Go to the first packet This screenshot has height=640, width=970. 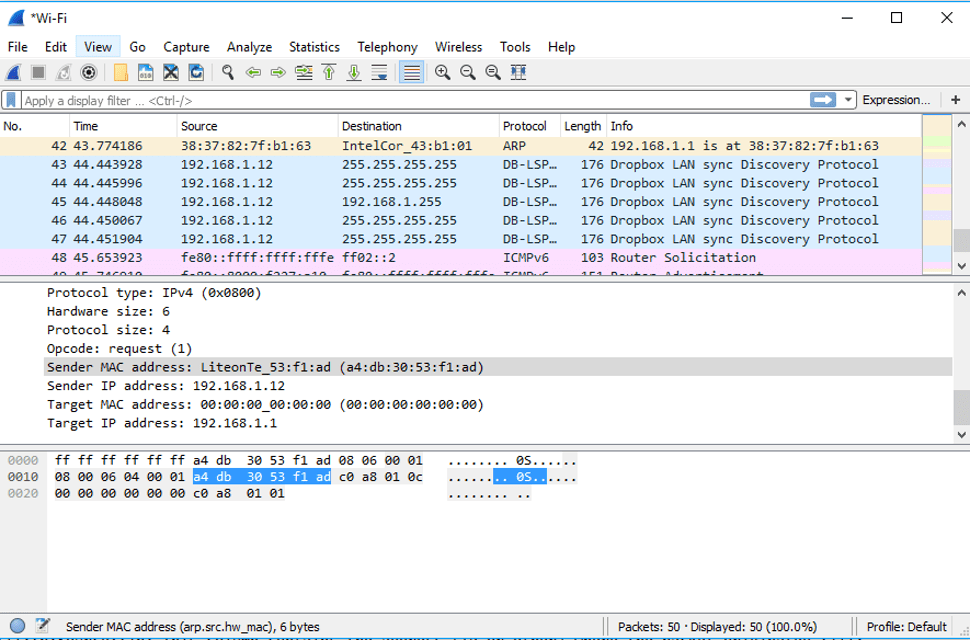click(x=328, y=72)
